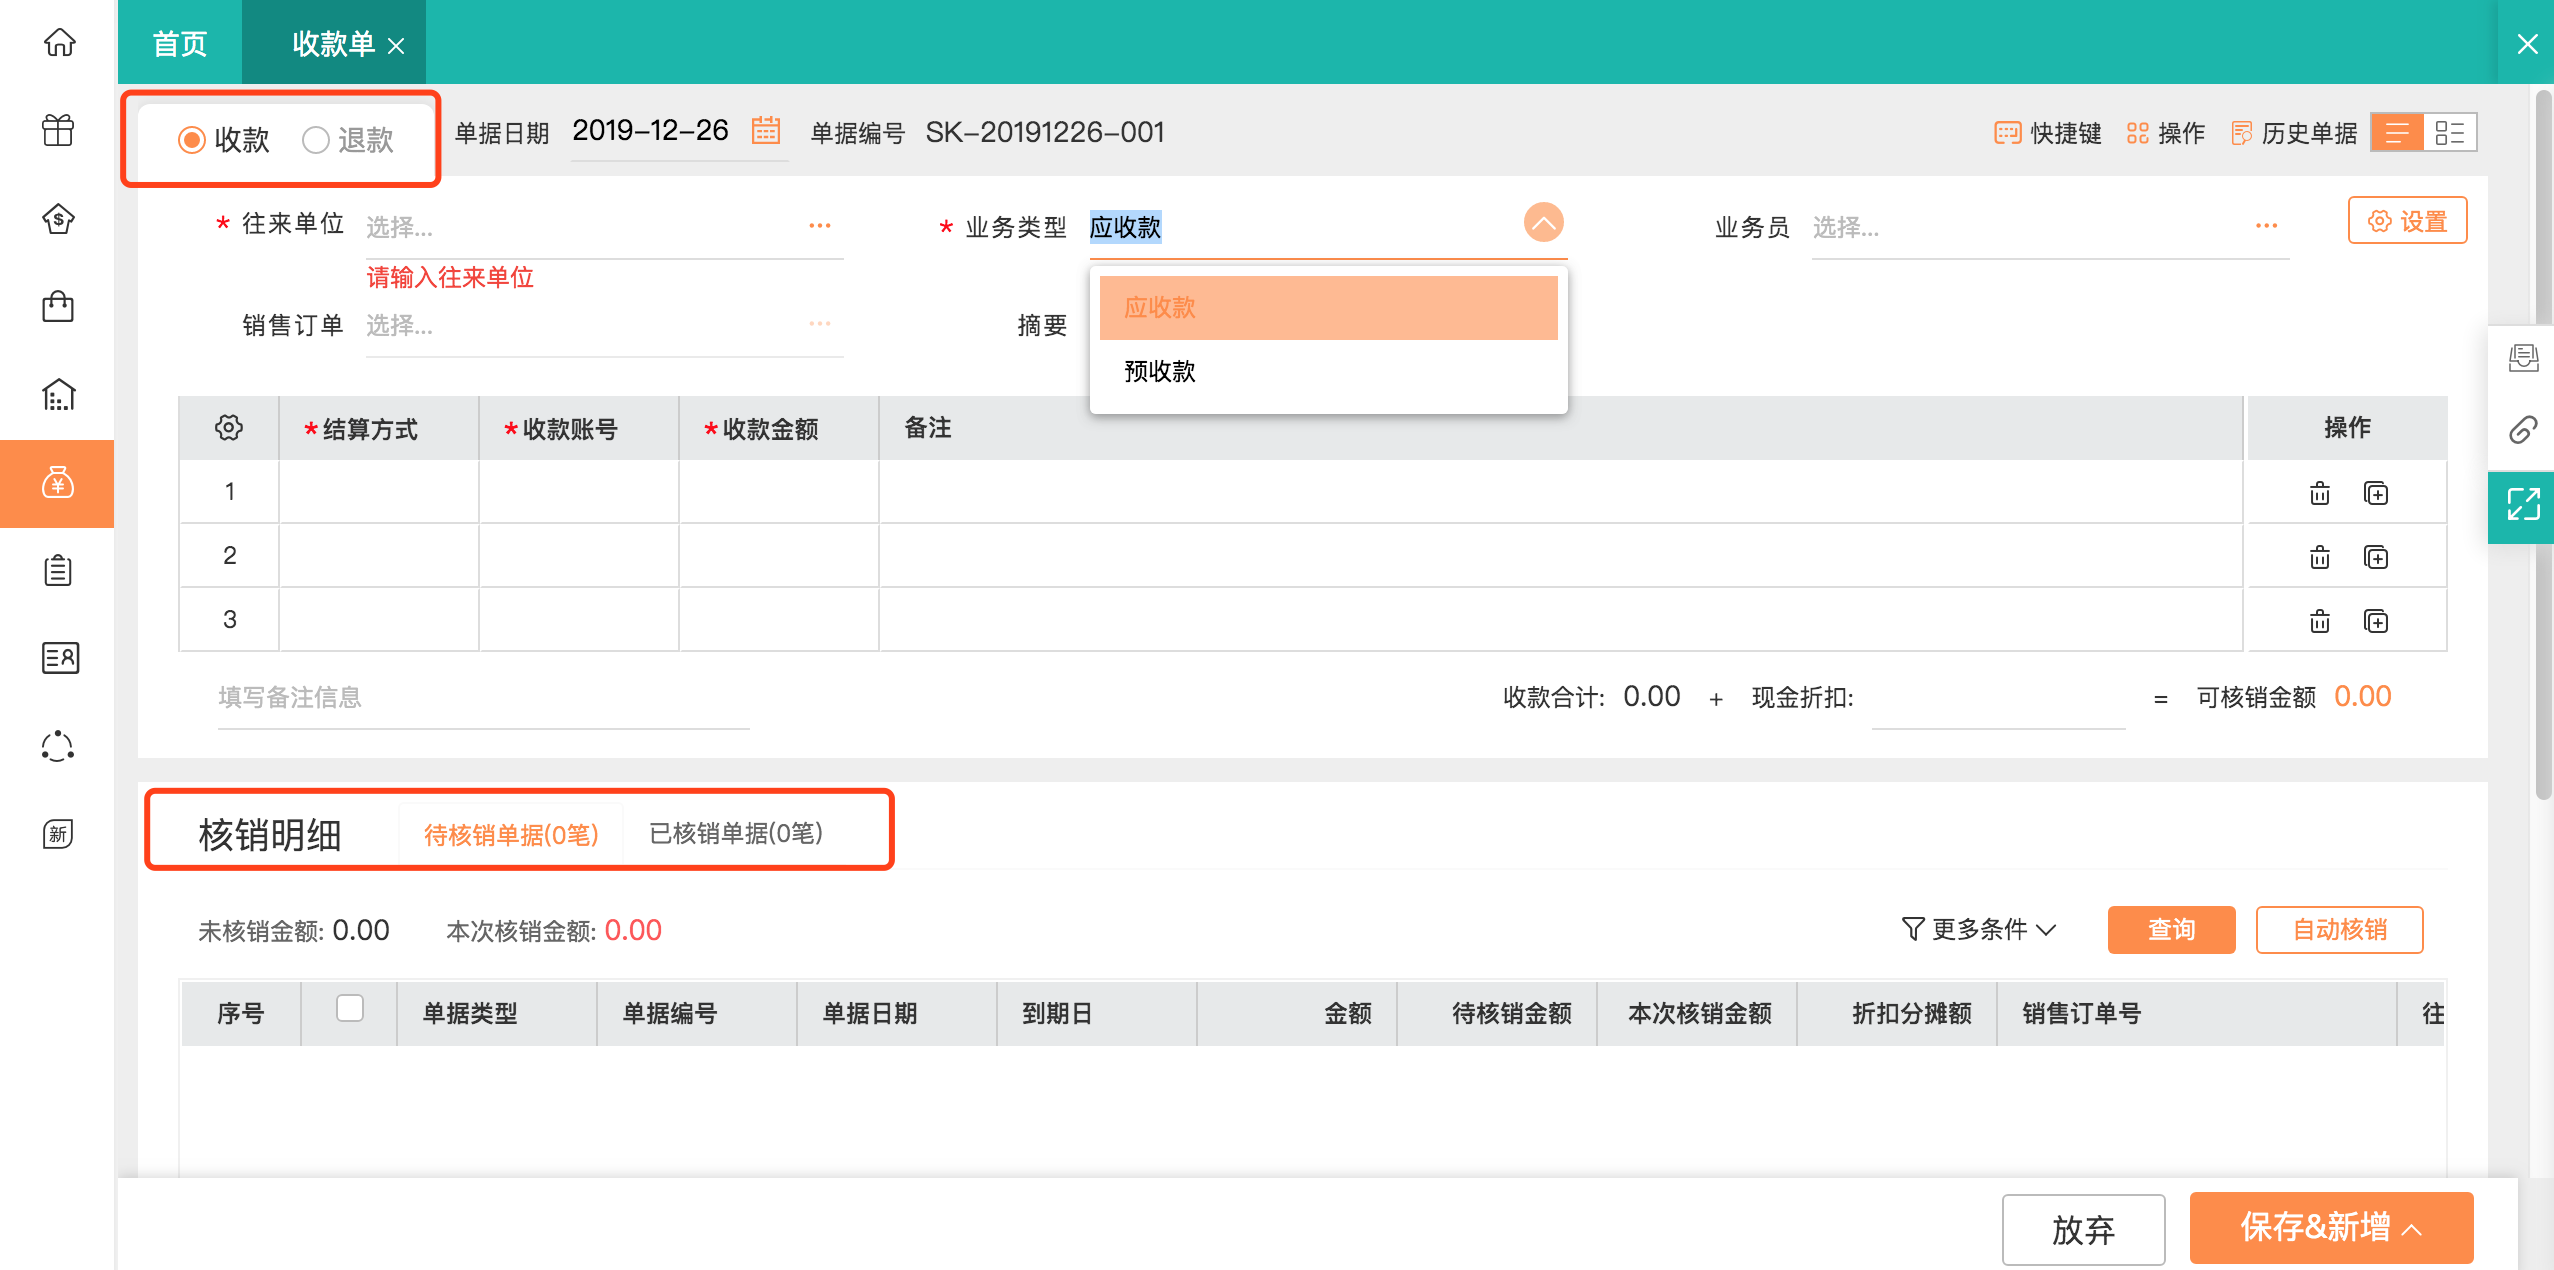2554x1270 pixels.
Task: Click 应收款 option in business type dropdown
Action: click(x=1327, y=308)
